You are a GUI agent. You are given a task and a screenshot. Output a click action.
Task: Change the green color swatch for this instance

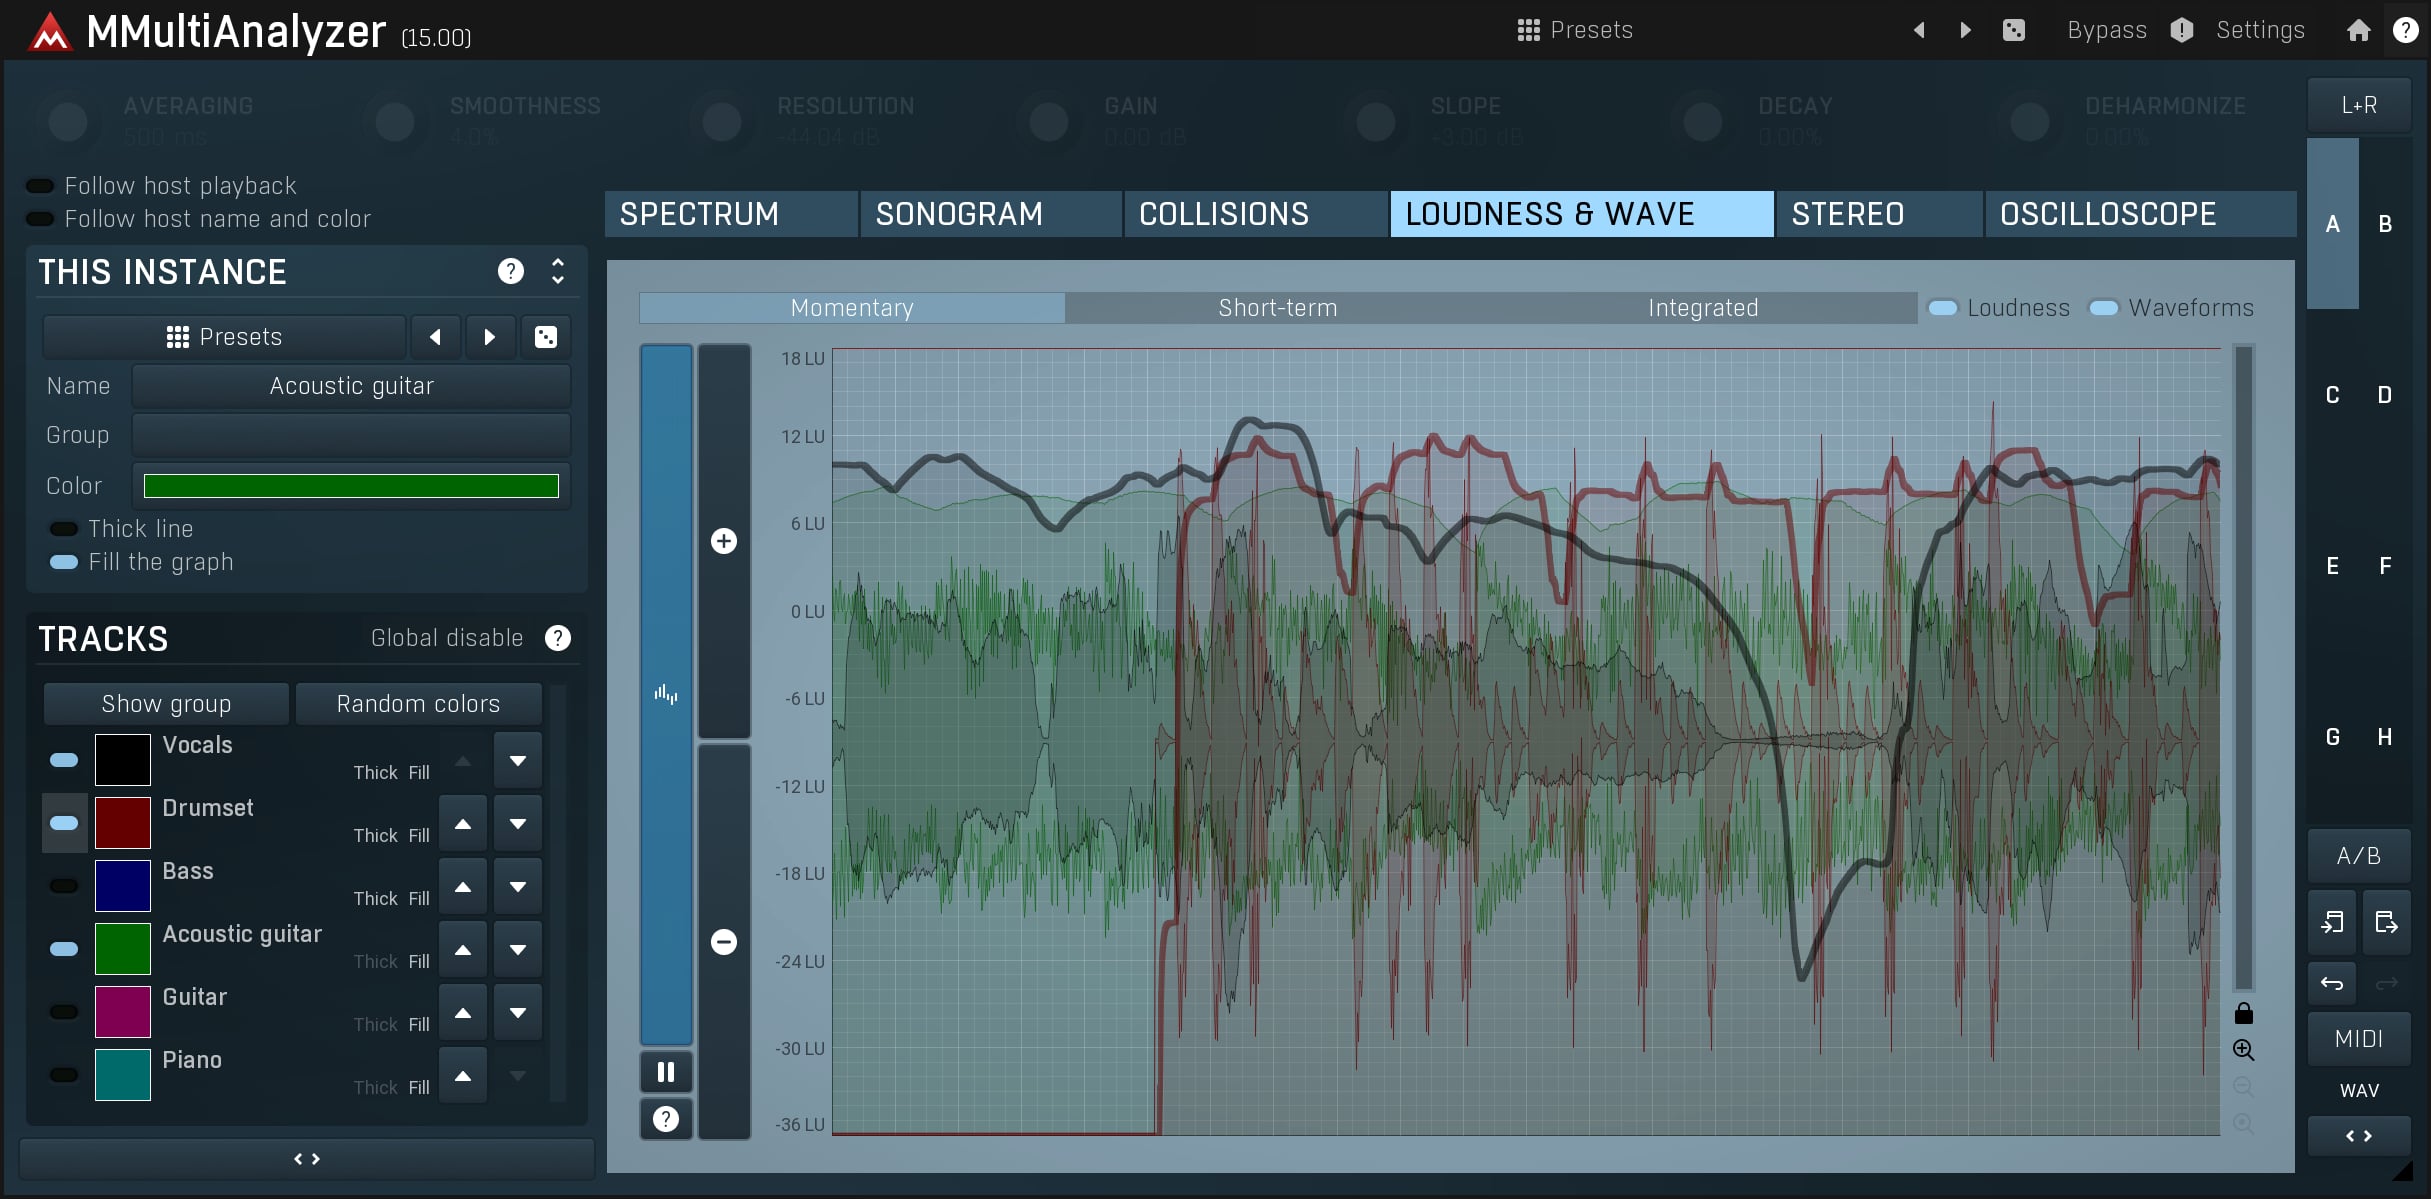click(350, 486)
